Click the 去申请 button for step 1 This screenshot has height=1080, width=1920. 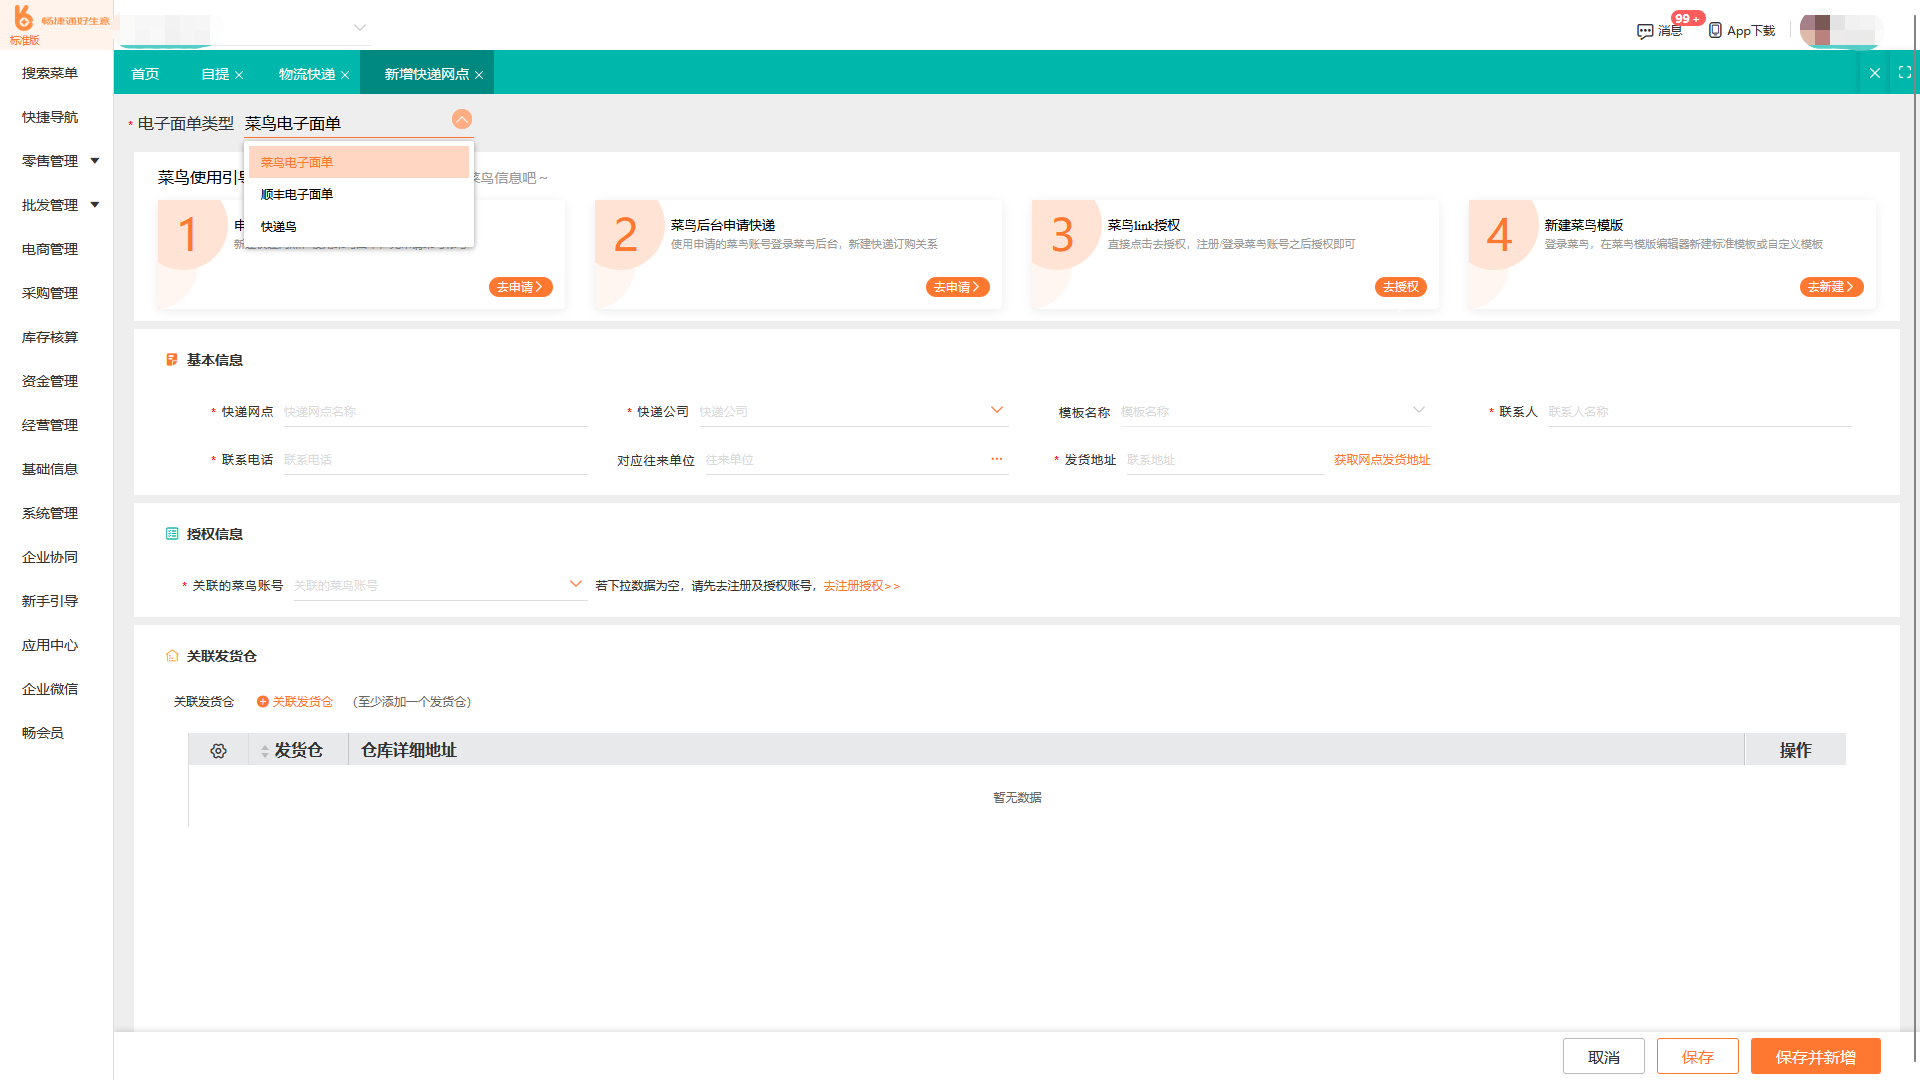[520, 287]
